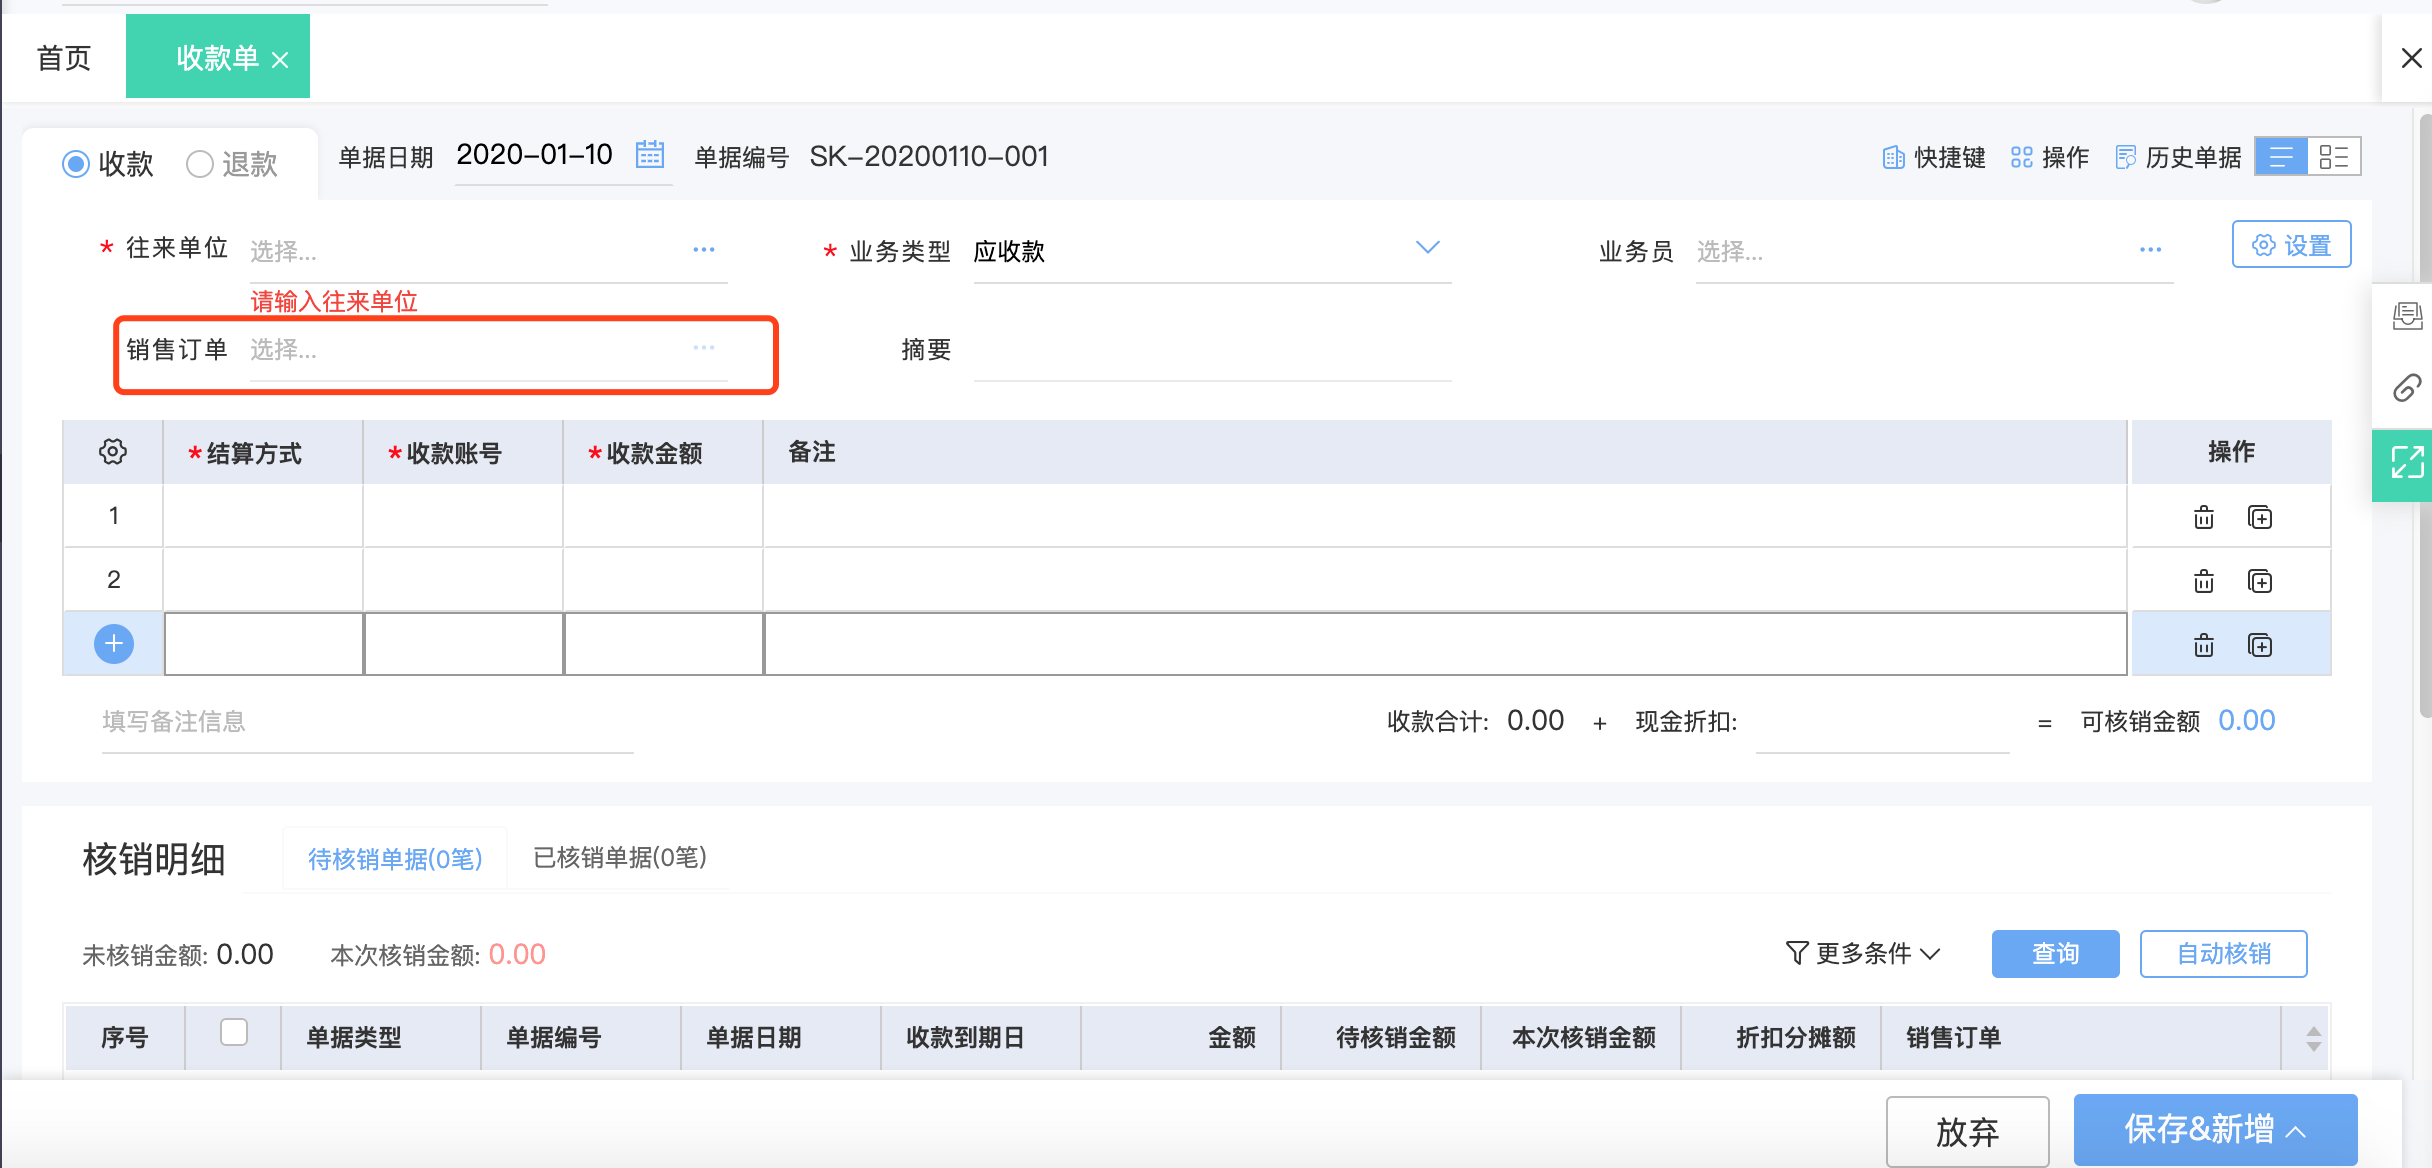Click the 查询 button
2432x1168 pixels.
click(x=2049, y=954)
